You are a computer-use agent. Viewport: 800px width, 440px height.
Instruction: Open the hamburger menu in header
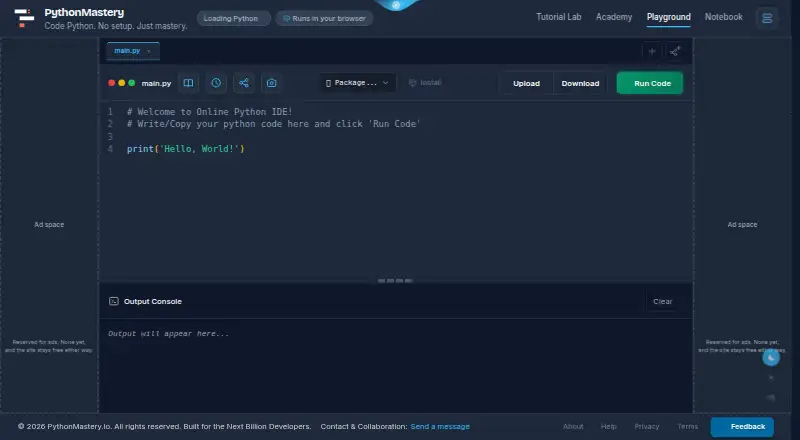(x=767, y=18)
